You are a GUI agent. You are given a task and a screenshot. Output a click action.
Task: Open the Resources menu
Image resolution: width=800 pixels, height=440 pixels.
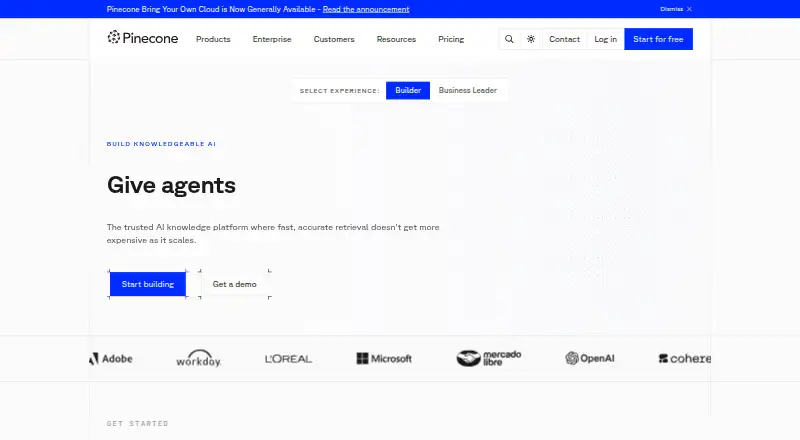coord(396,39)
